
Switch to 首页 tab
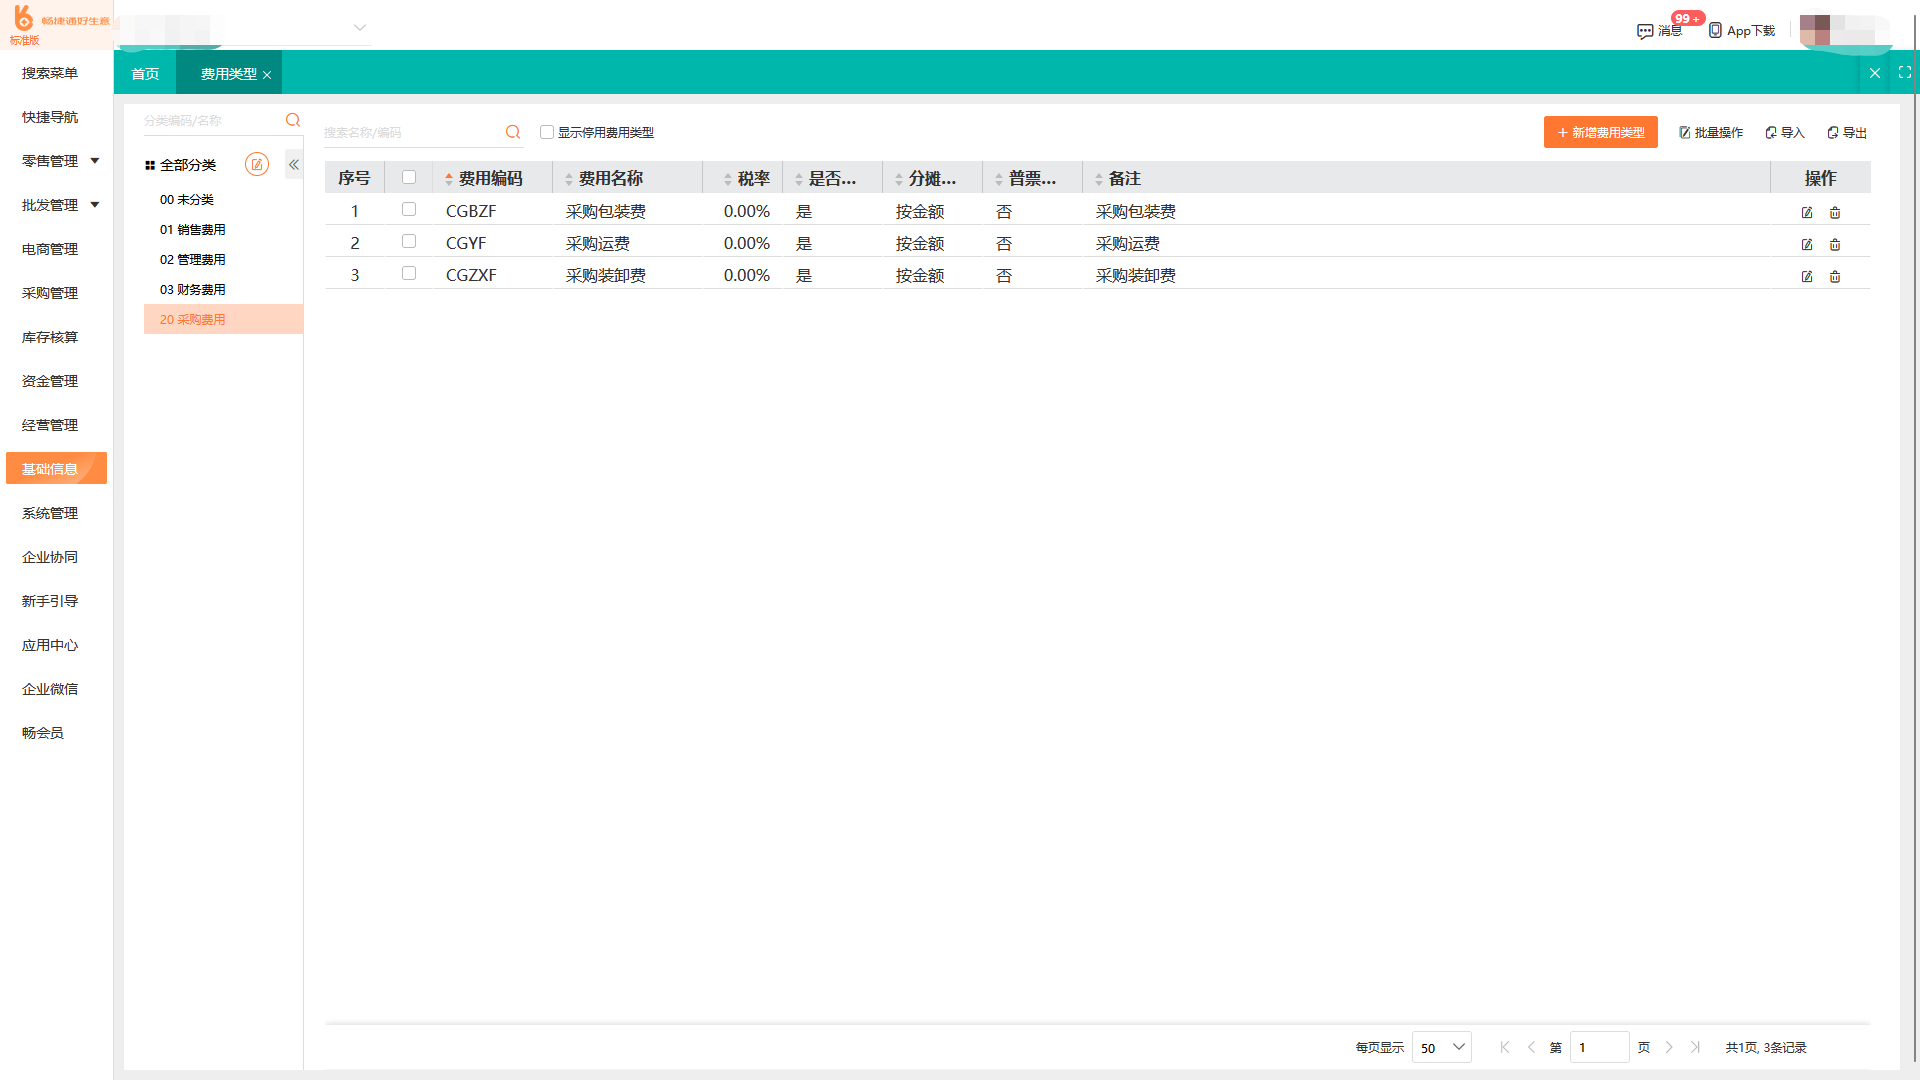[x=146, y=73]
